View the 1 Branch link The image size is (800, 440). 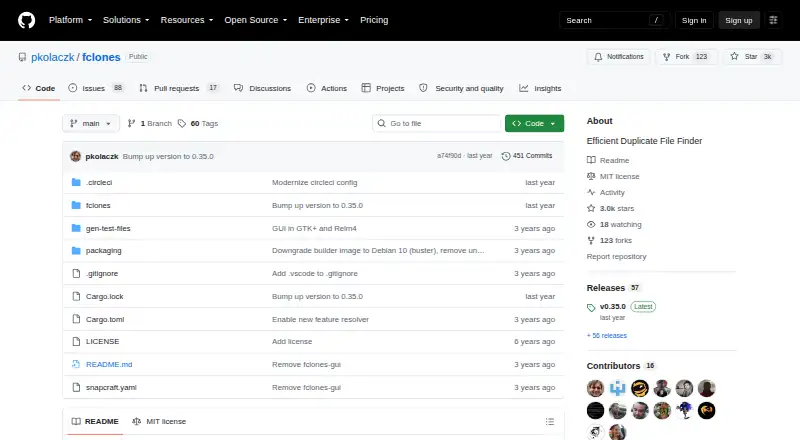pyautogui.click(x=149, y=124)
